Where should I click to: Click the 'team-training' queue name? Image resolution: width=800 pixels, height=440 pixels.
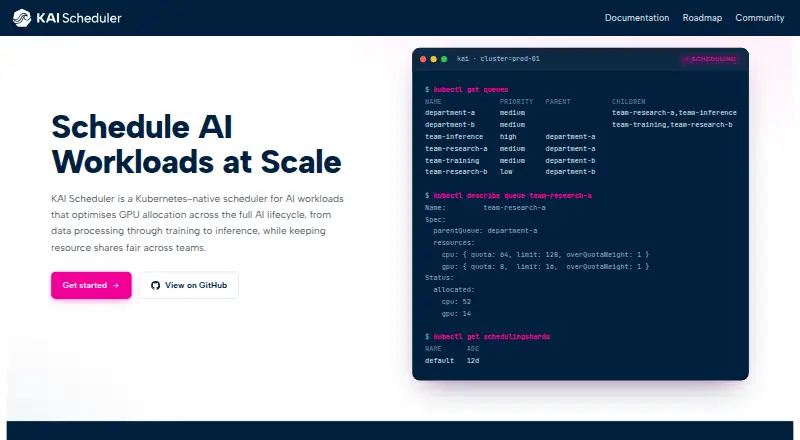pos(452,160)
